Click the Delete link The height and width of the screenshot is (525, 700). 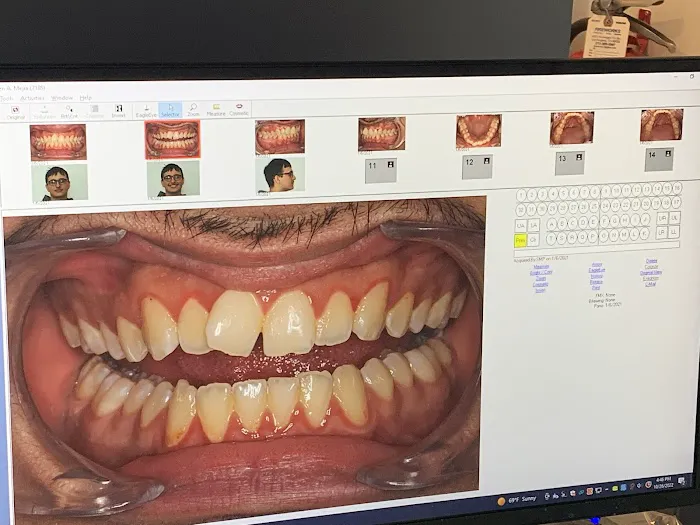651,261
